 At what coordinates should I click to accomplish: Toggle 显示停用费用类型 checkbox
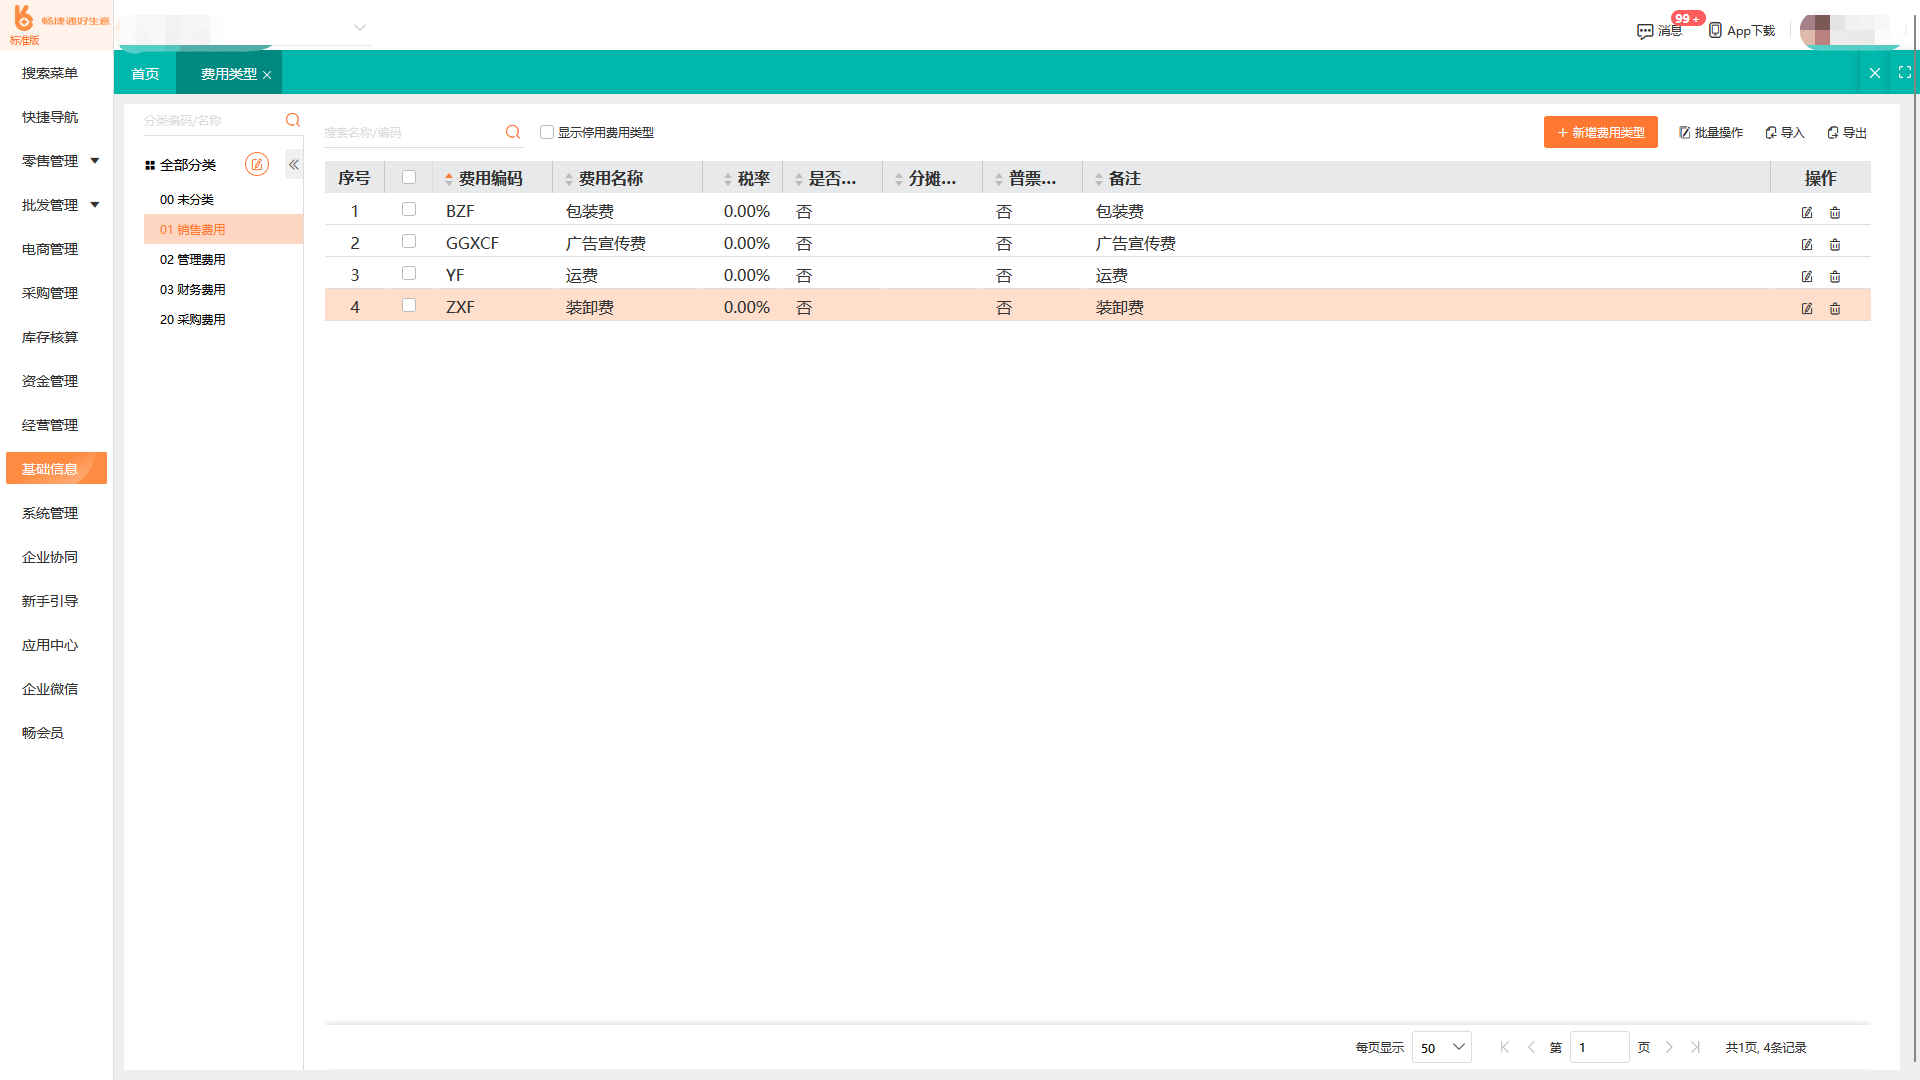546,132
